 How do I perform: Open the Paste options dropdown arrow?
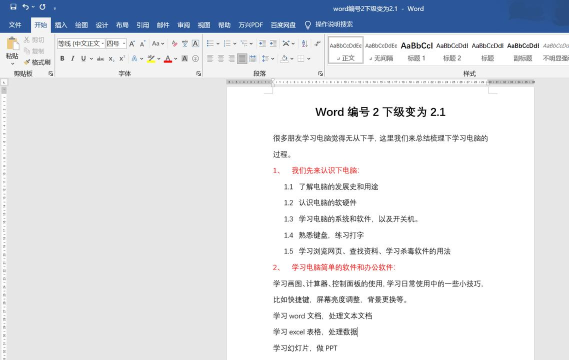click(12, 64)
